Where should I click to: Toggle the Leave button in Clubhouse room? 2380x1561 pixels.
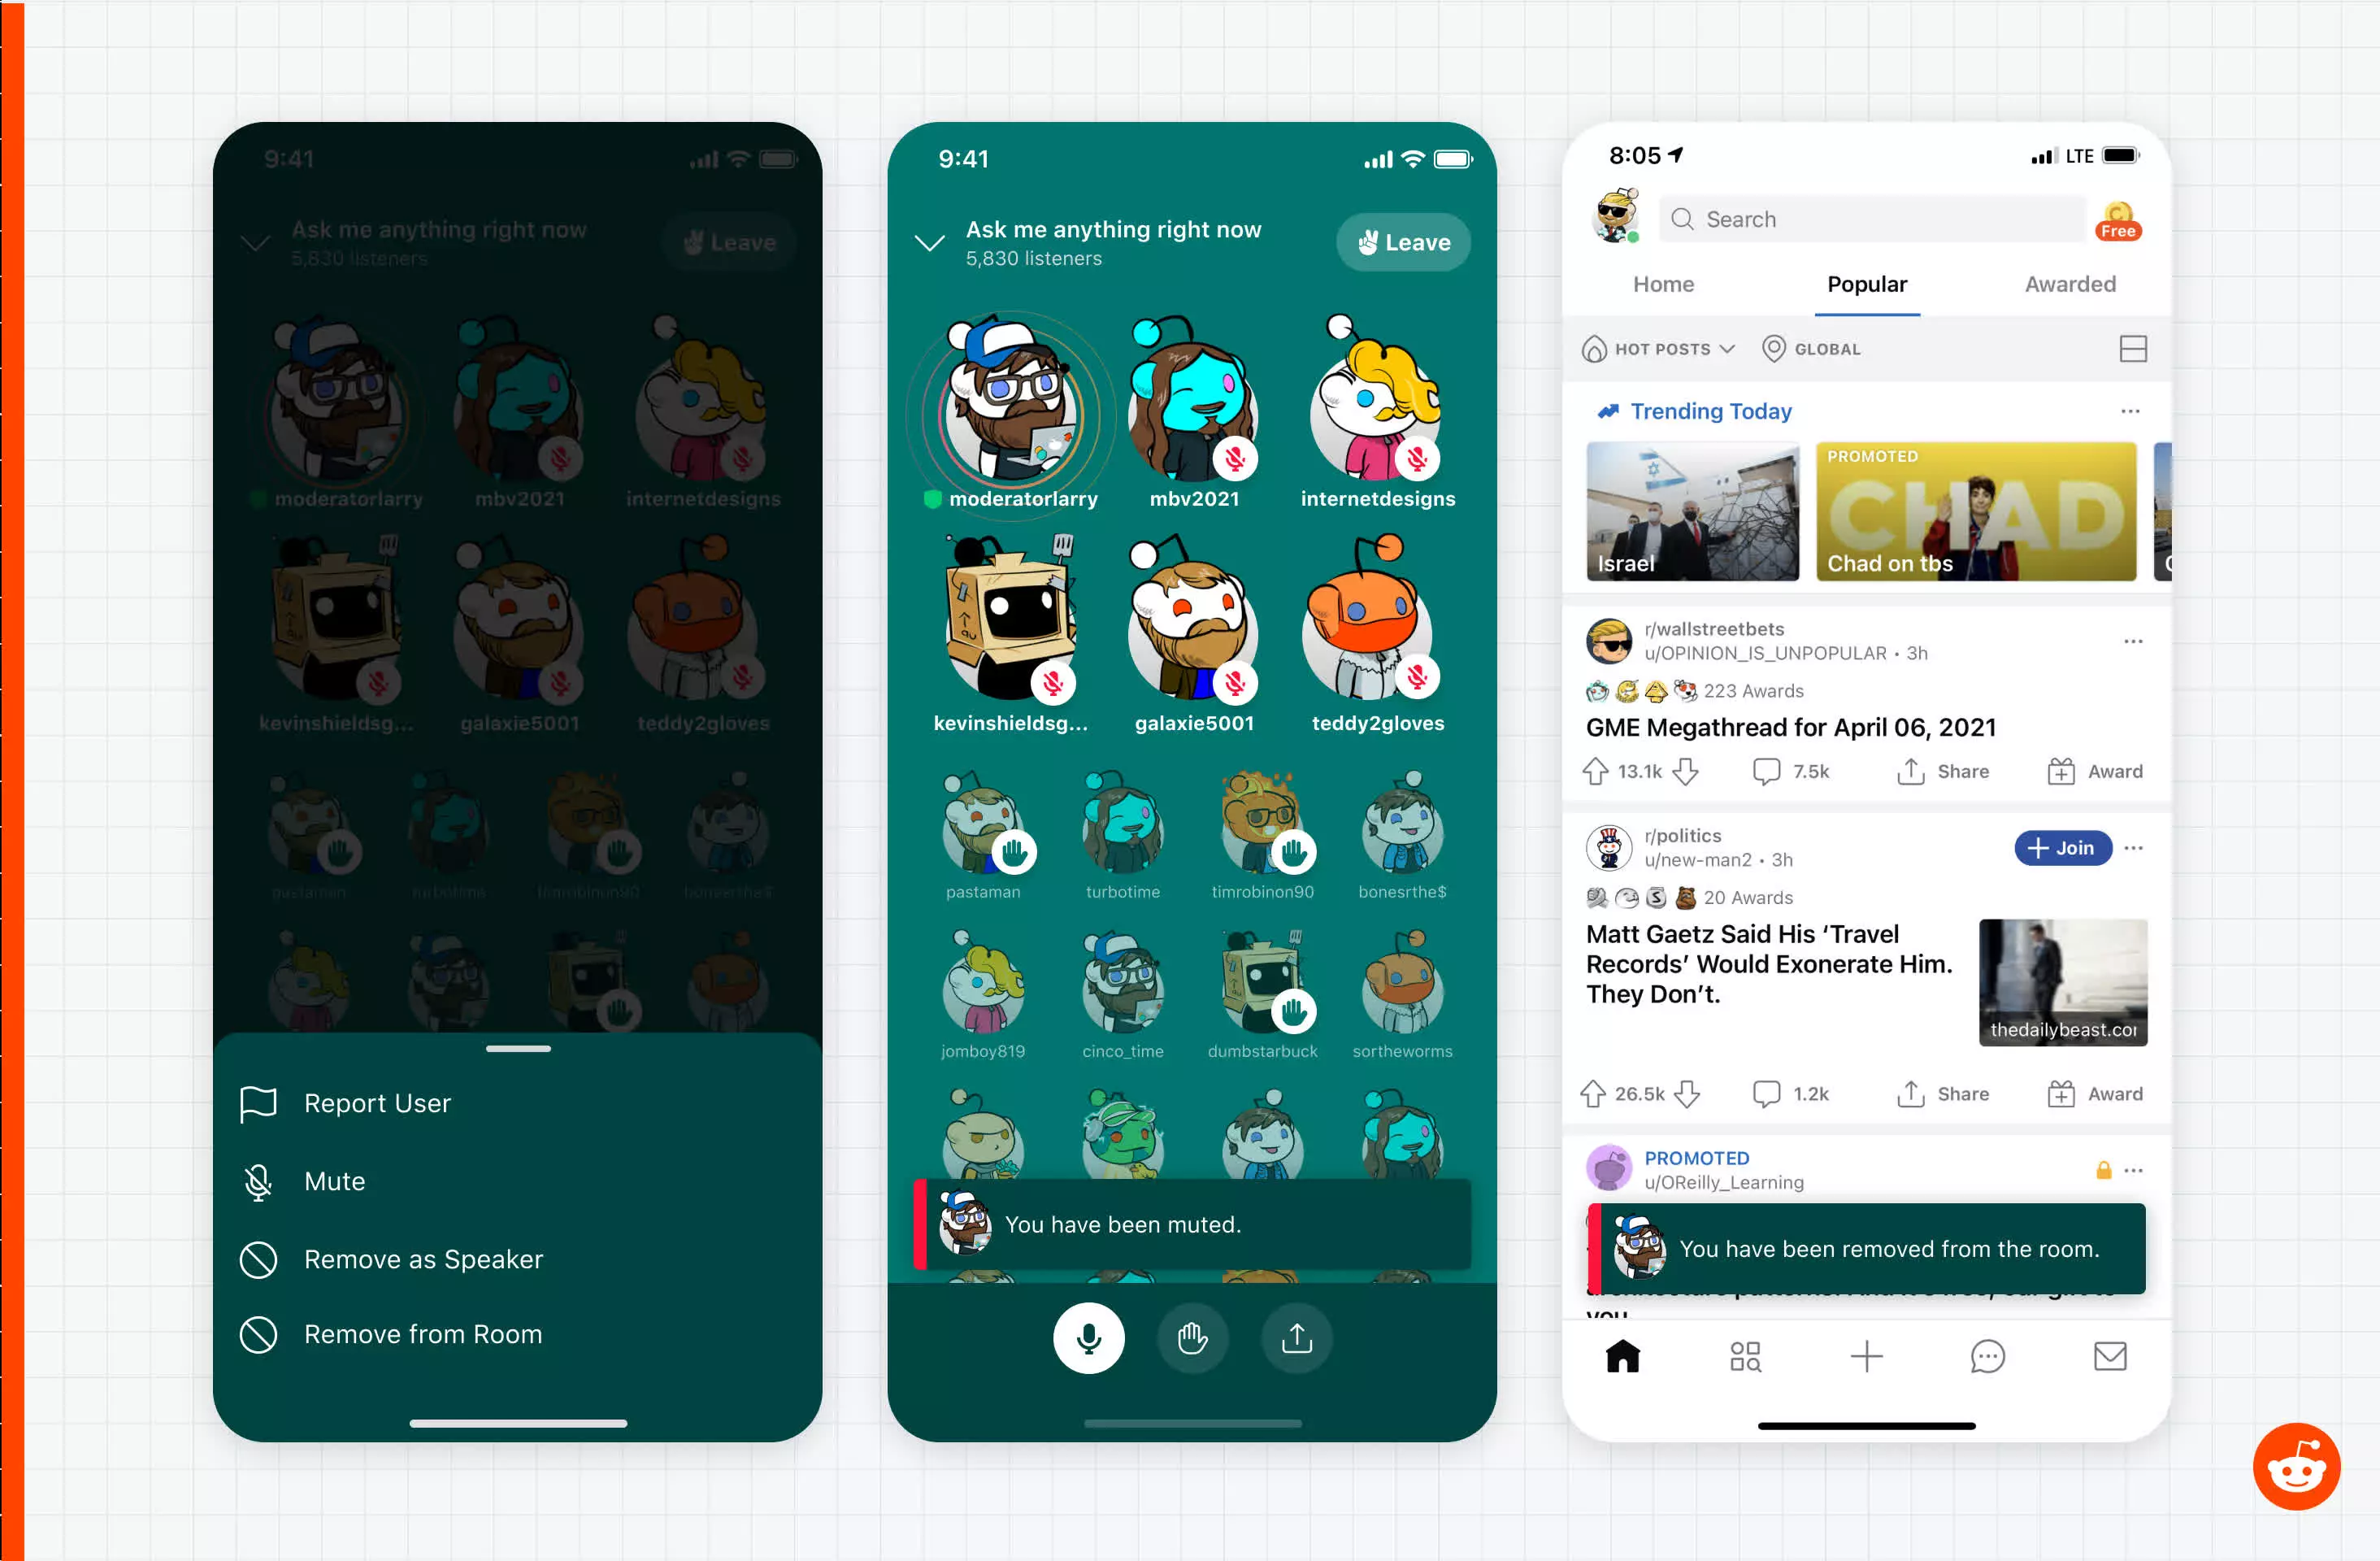pos(1403,242)
